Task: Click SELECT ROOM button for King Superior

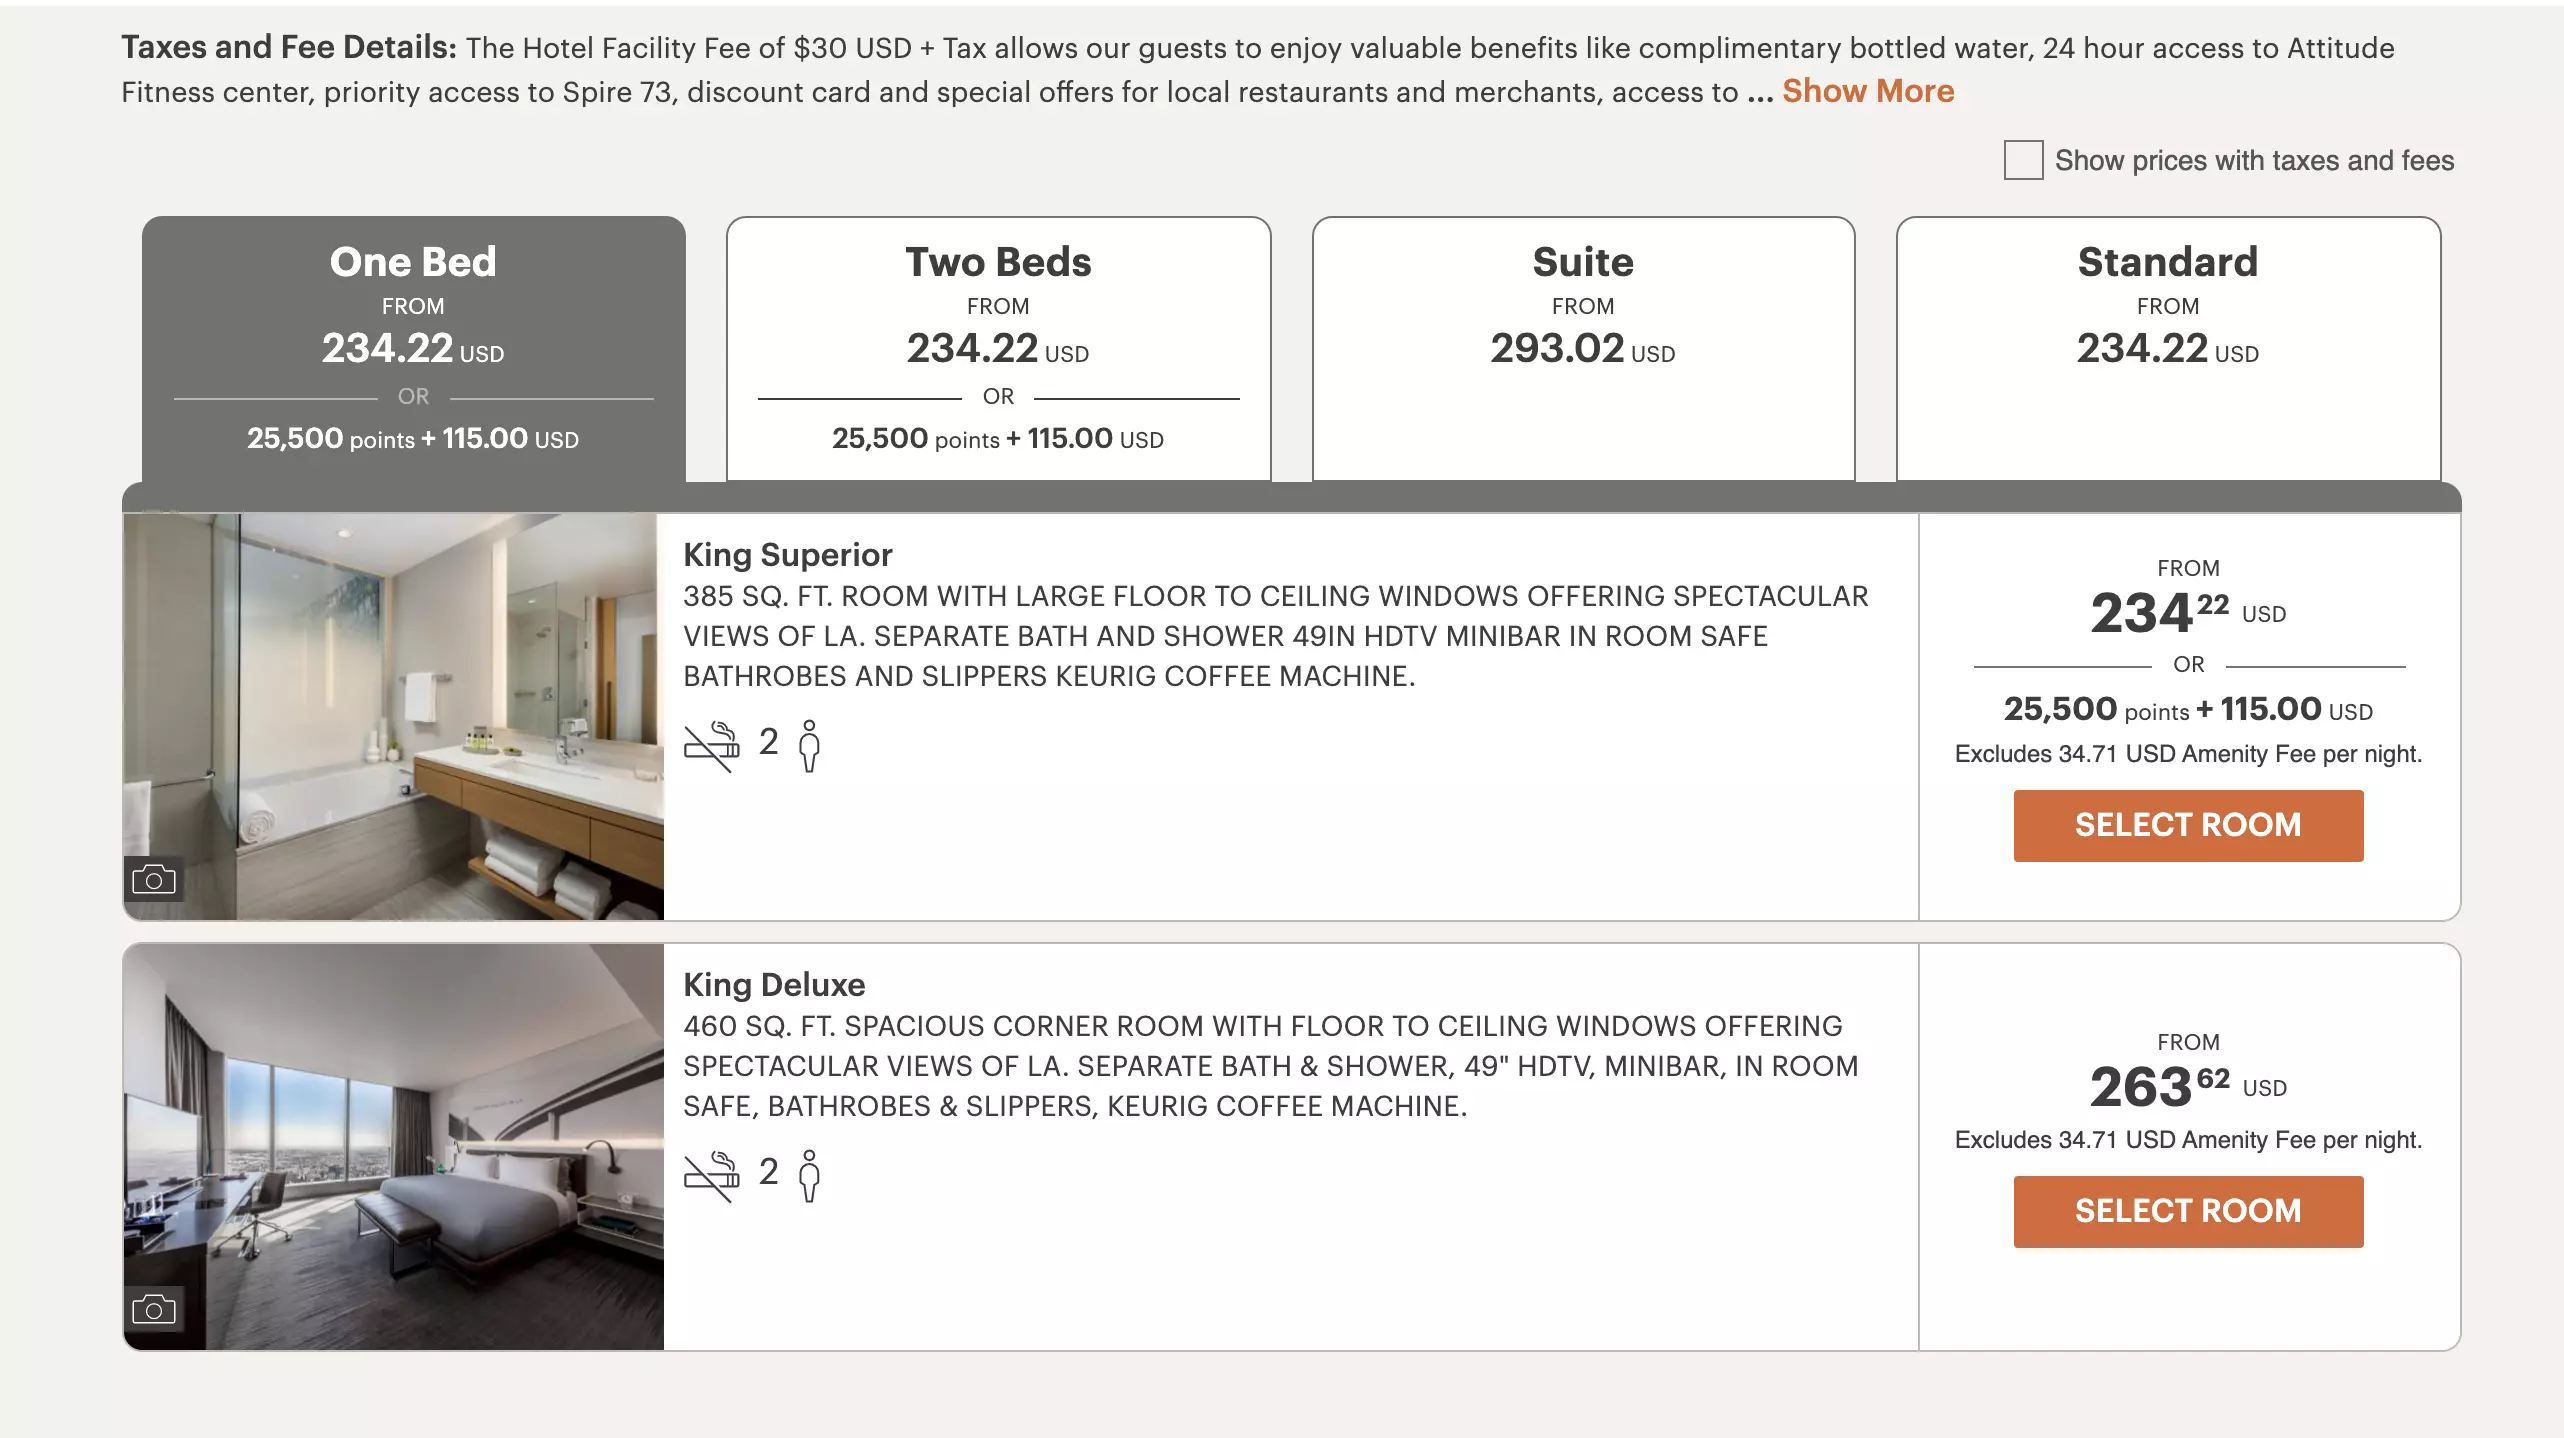Action: [2187, 825]
